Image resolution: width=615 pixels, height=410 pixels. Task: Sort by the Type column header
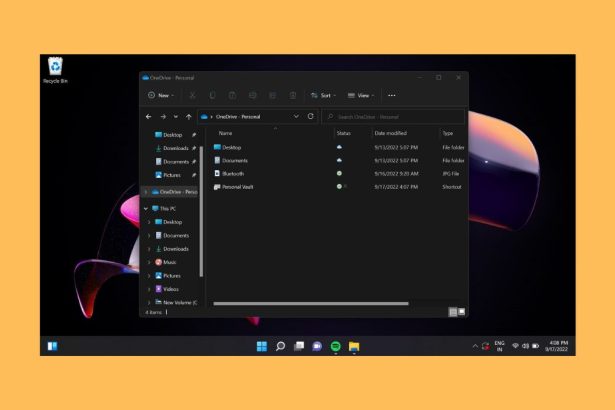click(448, 133)
